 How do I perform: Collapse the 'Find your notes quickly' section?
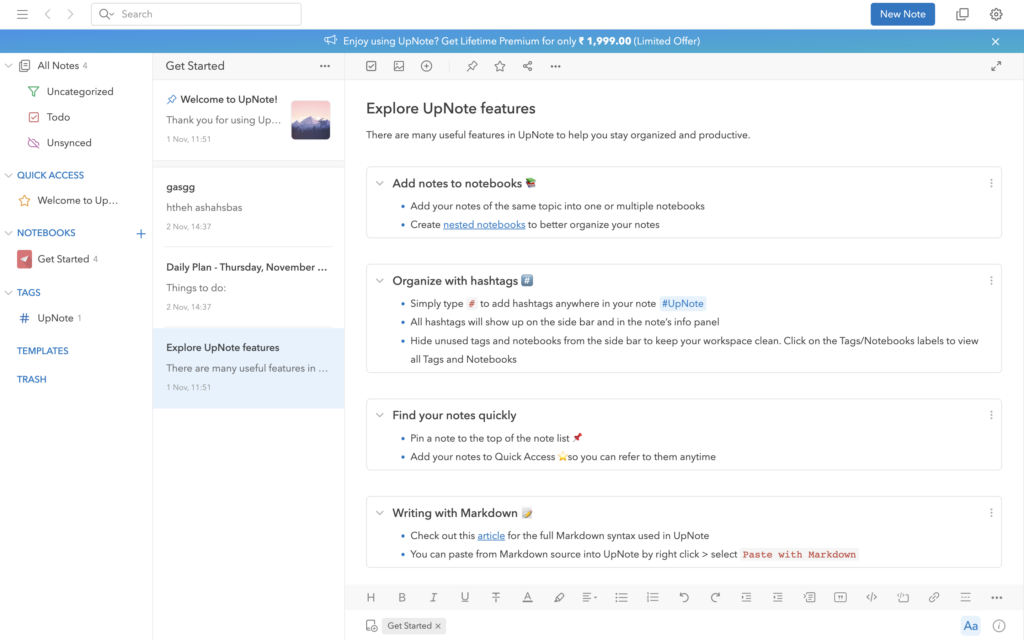pos(379,415)
